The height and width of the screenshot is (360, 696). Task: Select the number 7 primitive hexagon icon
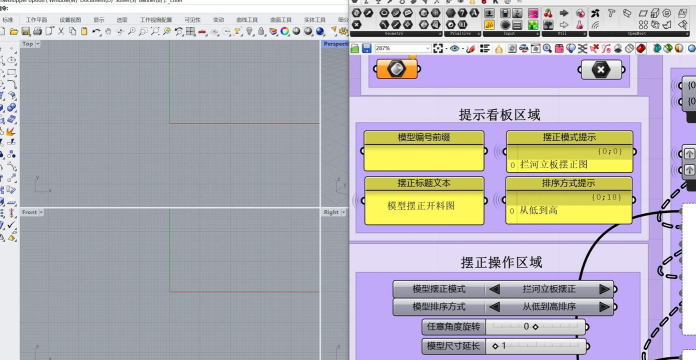coord(462,13)
